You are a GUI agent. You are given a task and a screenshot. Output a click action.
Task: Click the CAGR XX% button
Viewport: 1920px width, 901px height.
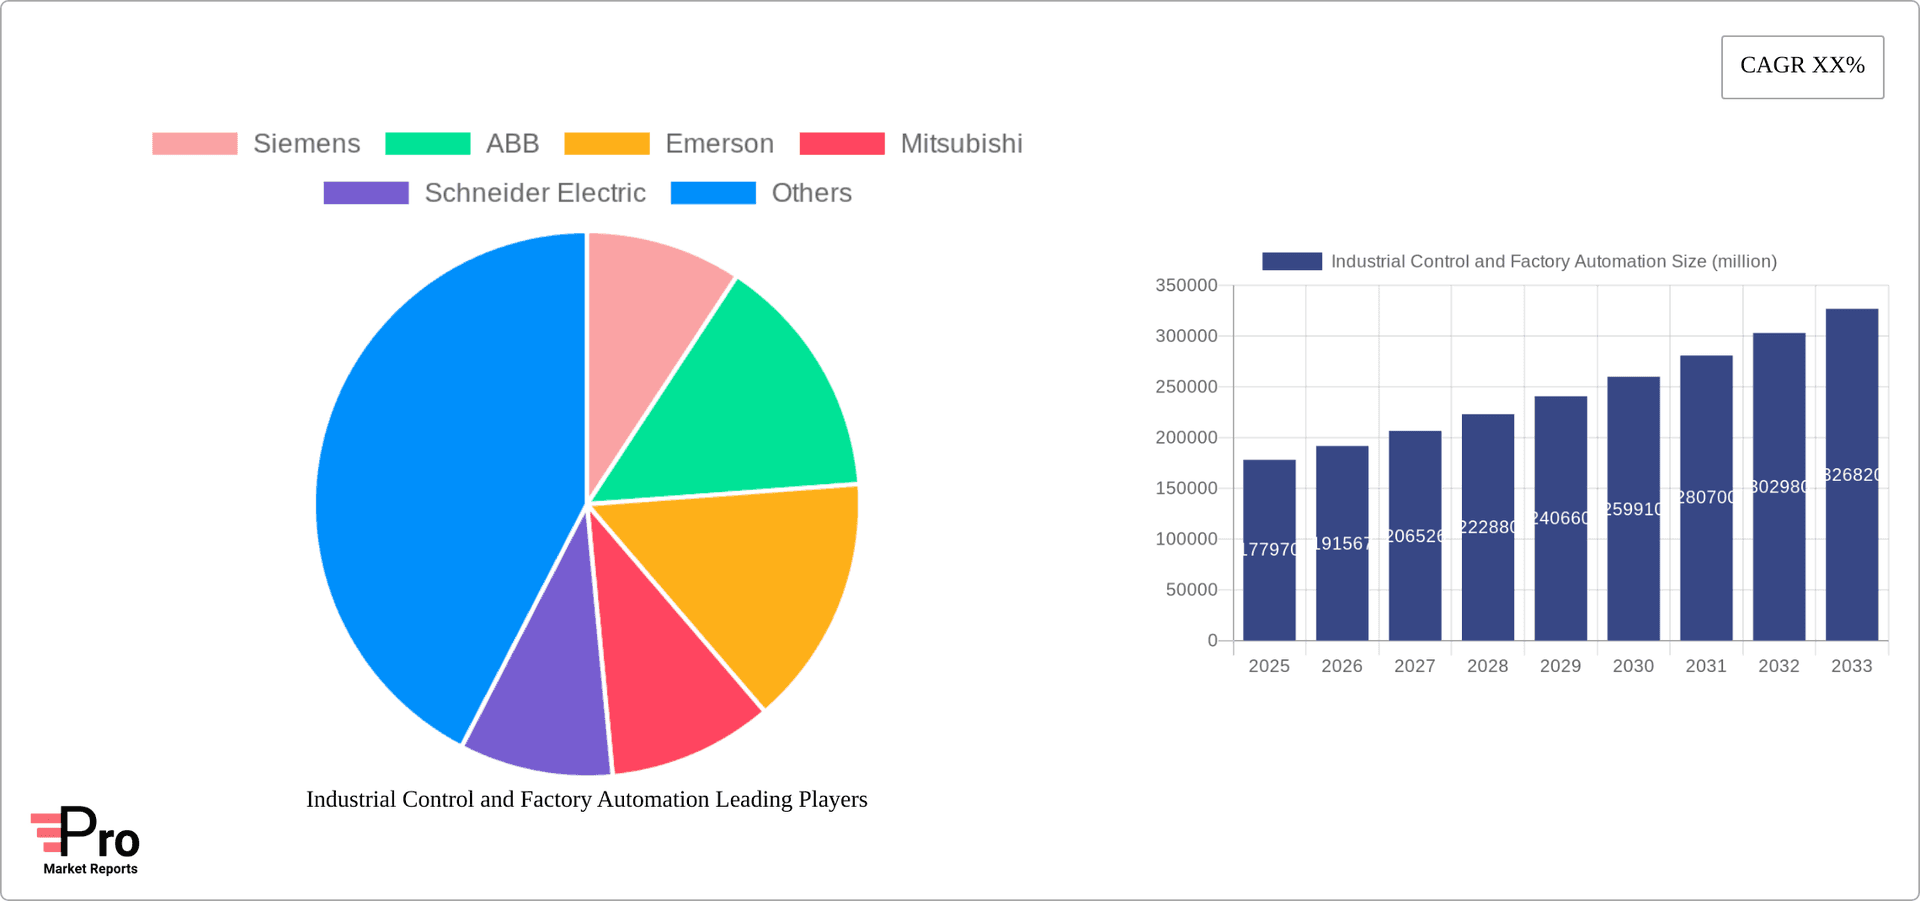(x=1802, y=66)
